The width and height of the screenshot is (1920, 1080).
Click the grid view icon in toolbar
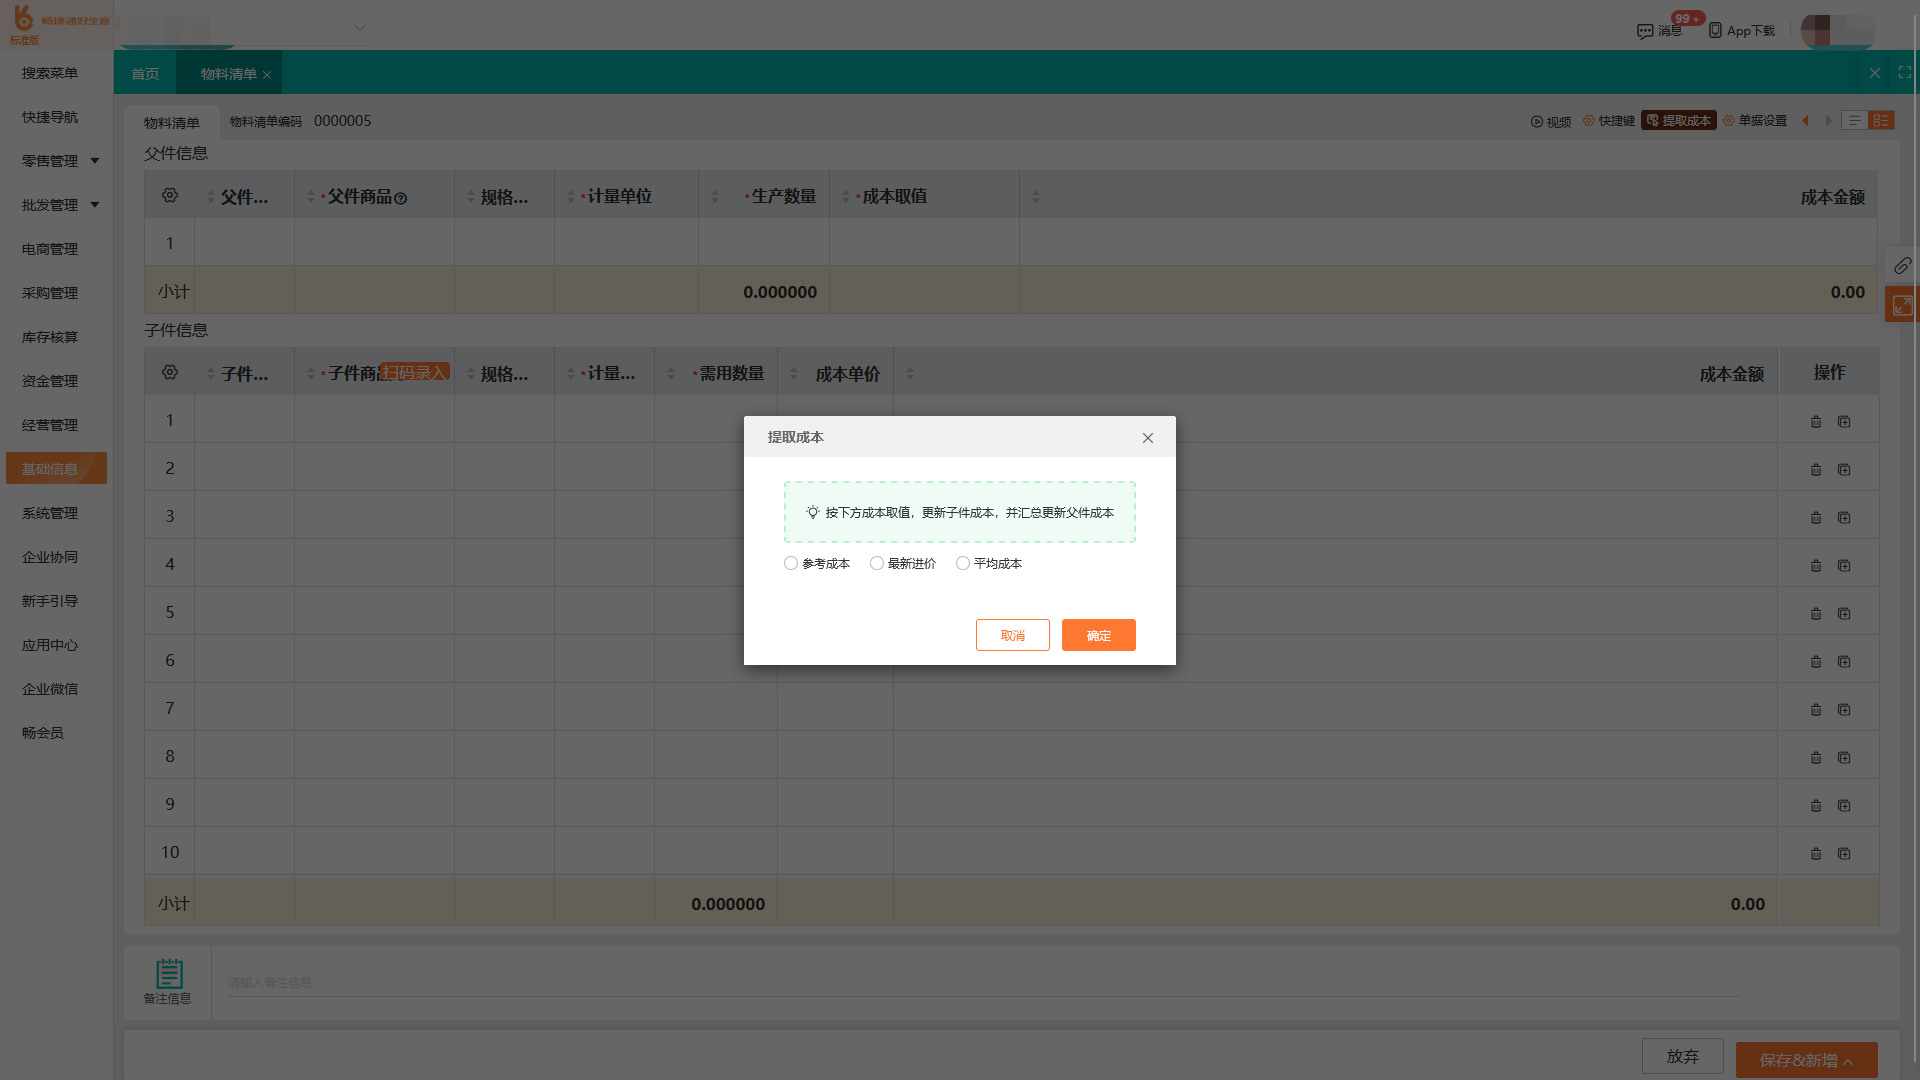(x=1882, y=121)
